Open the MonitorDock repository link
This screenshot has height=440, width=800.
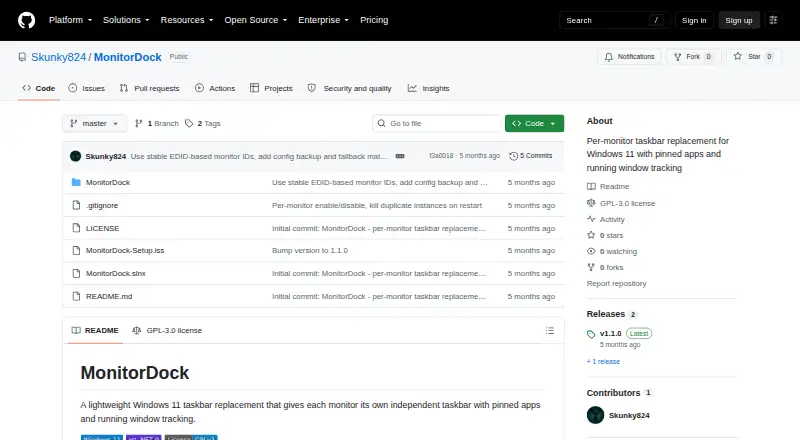click(128, 57)
